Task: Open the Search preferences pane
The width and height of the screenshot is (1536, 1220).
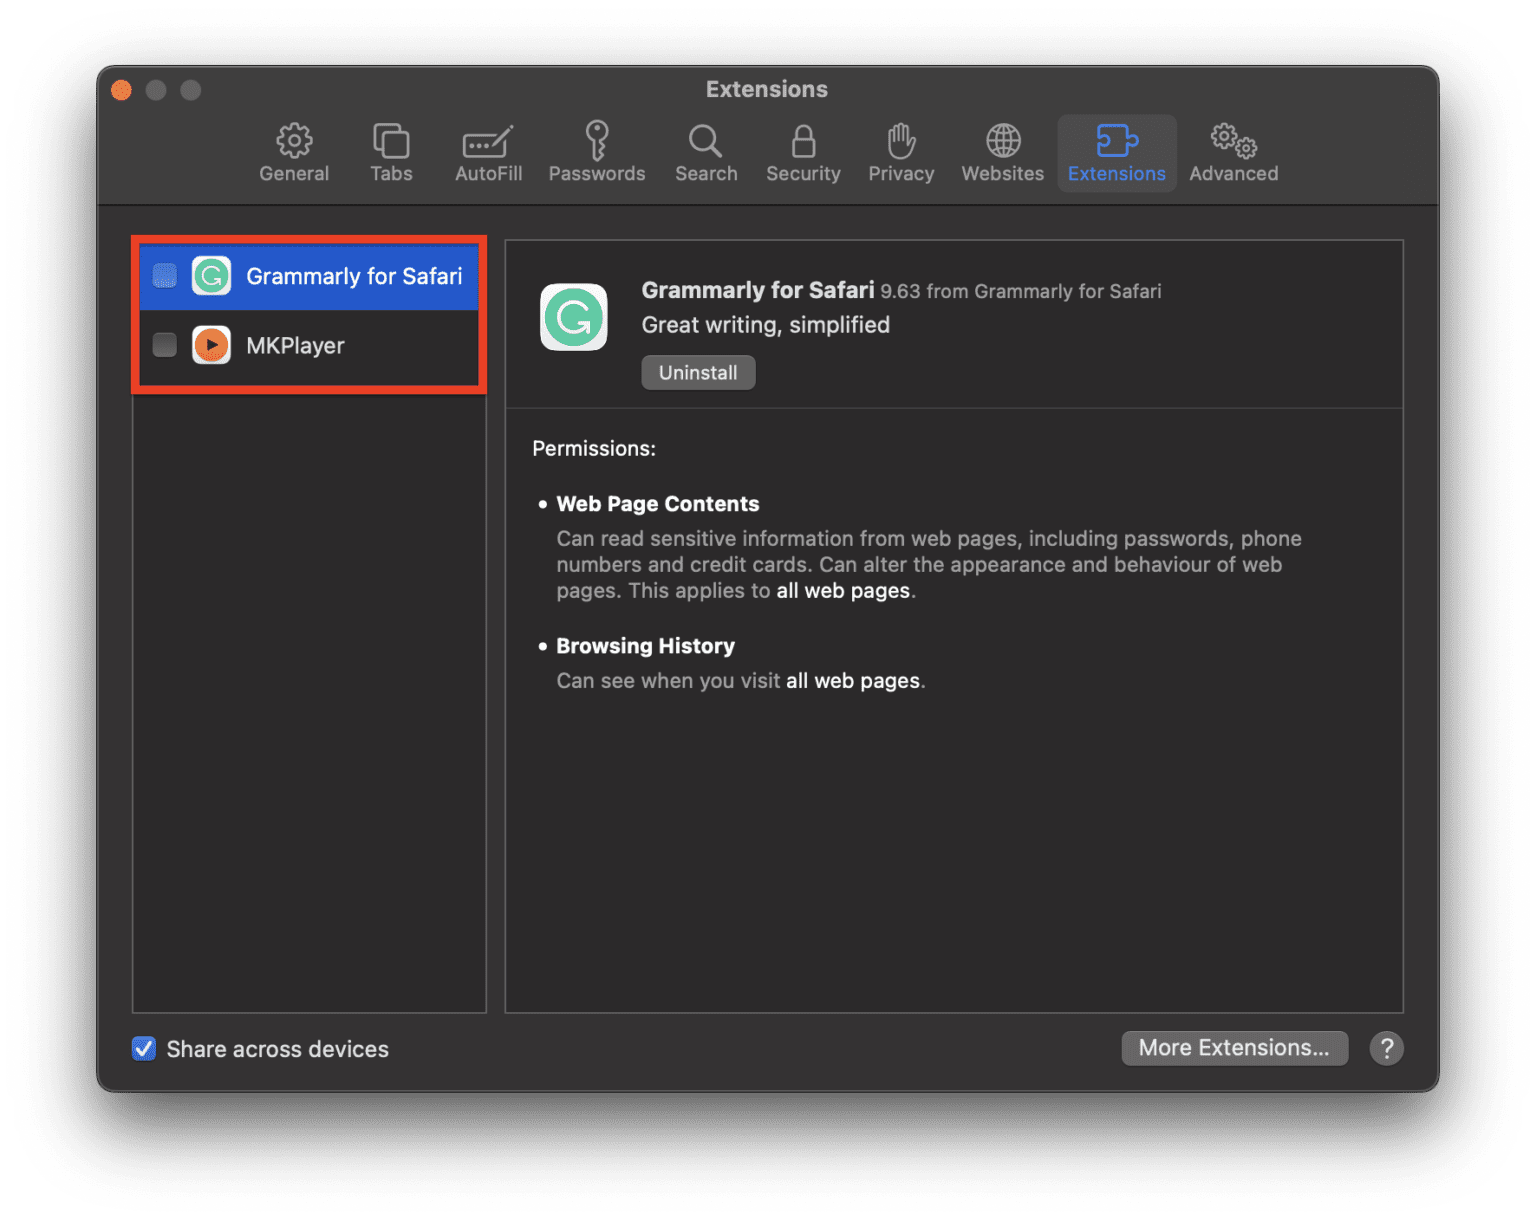Action: (x=705, y=152)
